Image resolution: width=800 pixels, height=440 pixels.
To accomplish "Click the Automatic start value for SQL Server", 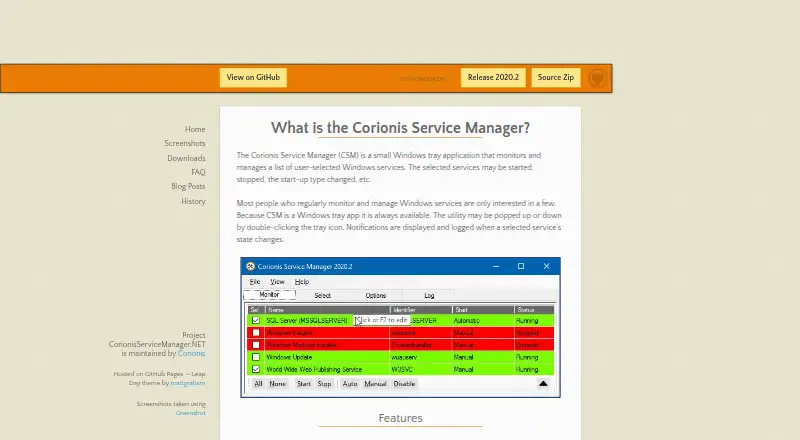I will tap(467, 321).
